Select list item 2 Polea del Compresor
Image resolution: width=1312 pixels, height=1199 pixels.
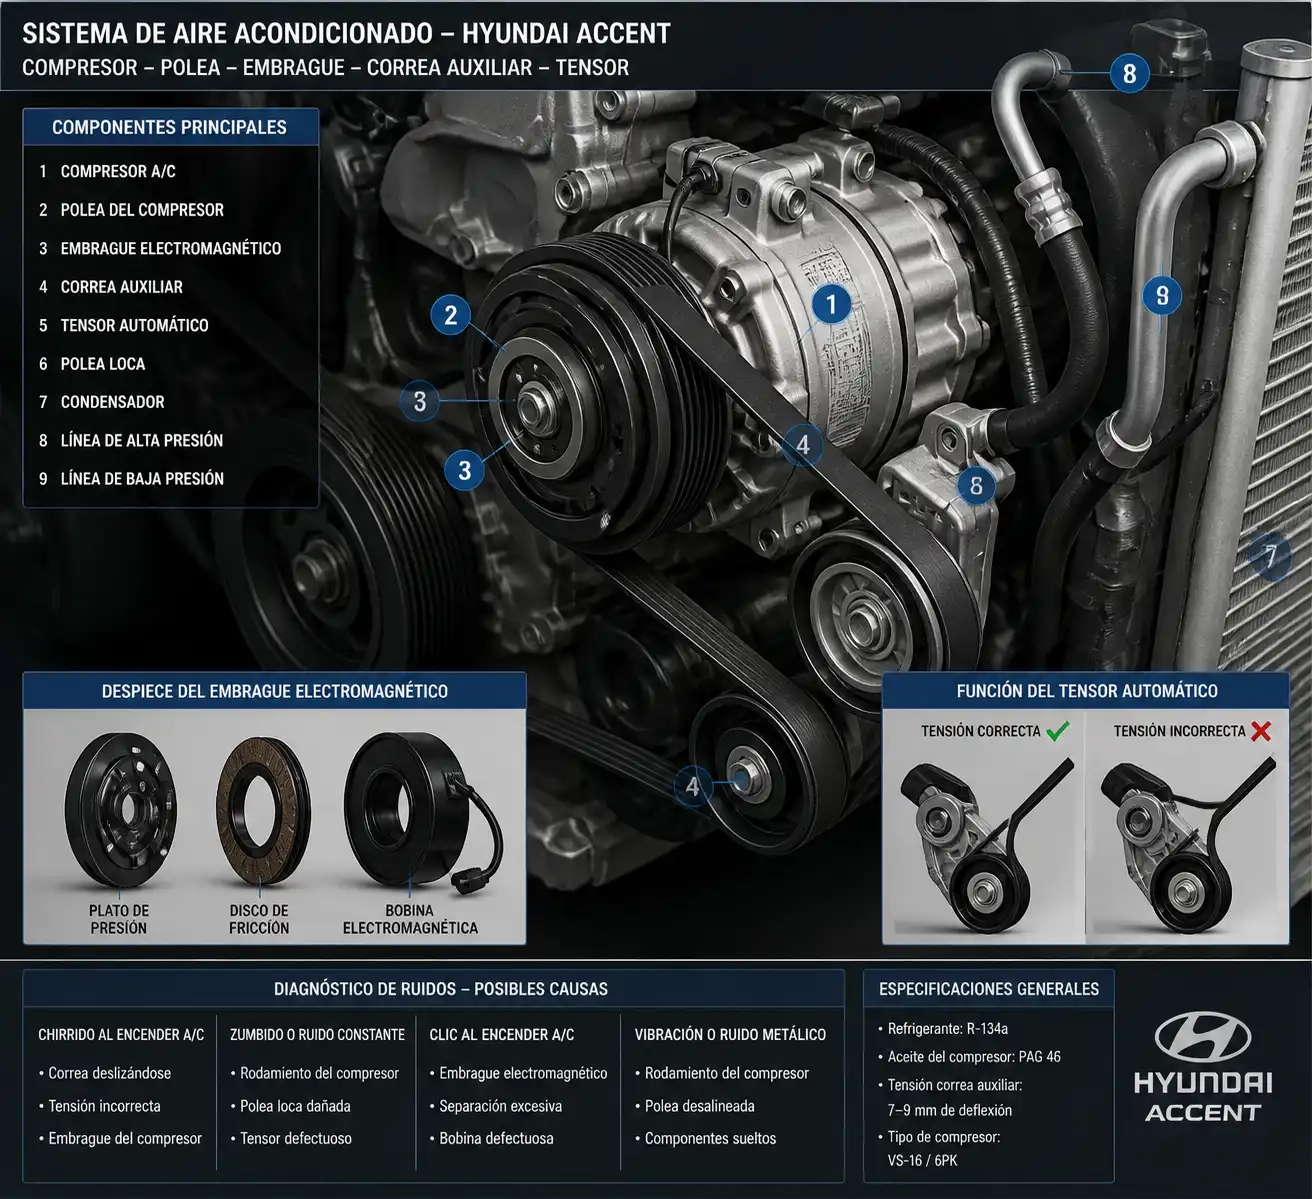pyautogui.click(x=131, y=210)
